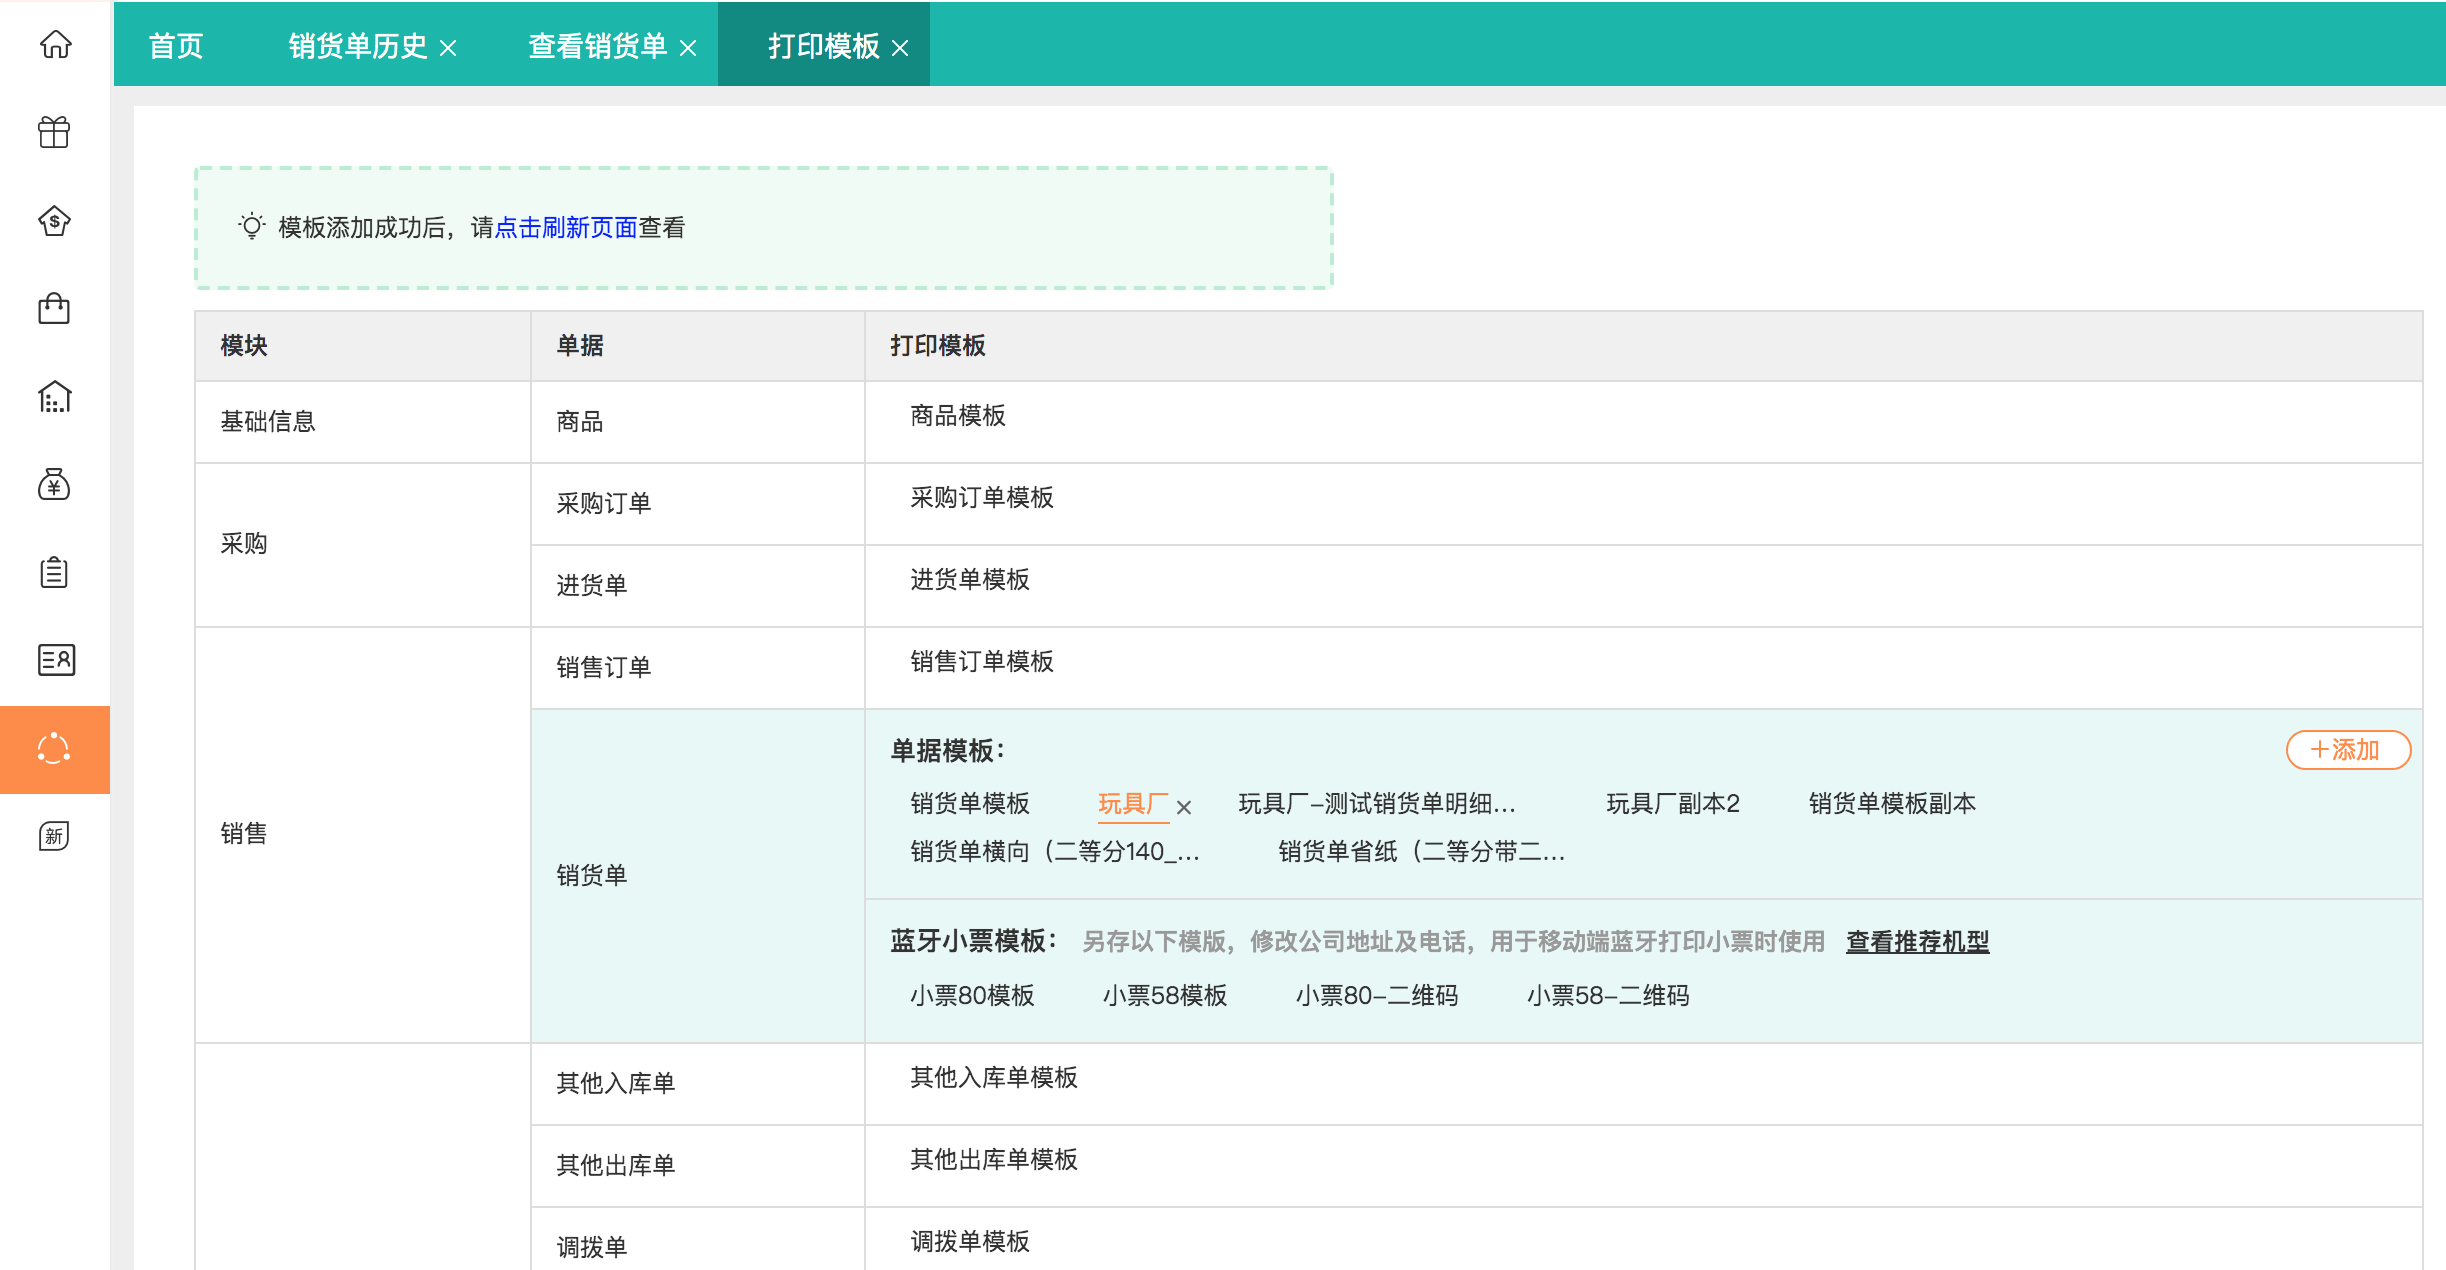Image resolution: width=2446 pixels, height=1270 pixels.
Task: Open the shopping bag sidebar icon
Action: coord(55,307)
